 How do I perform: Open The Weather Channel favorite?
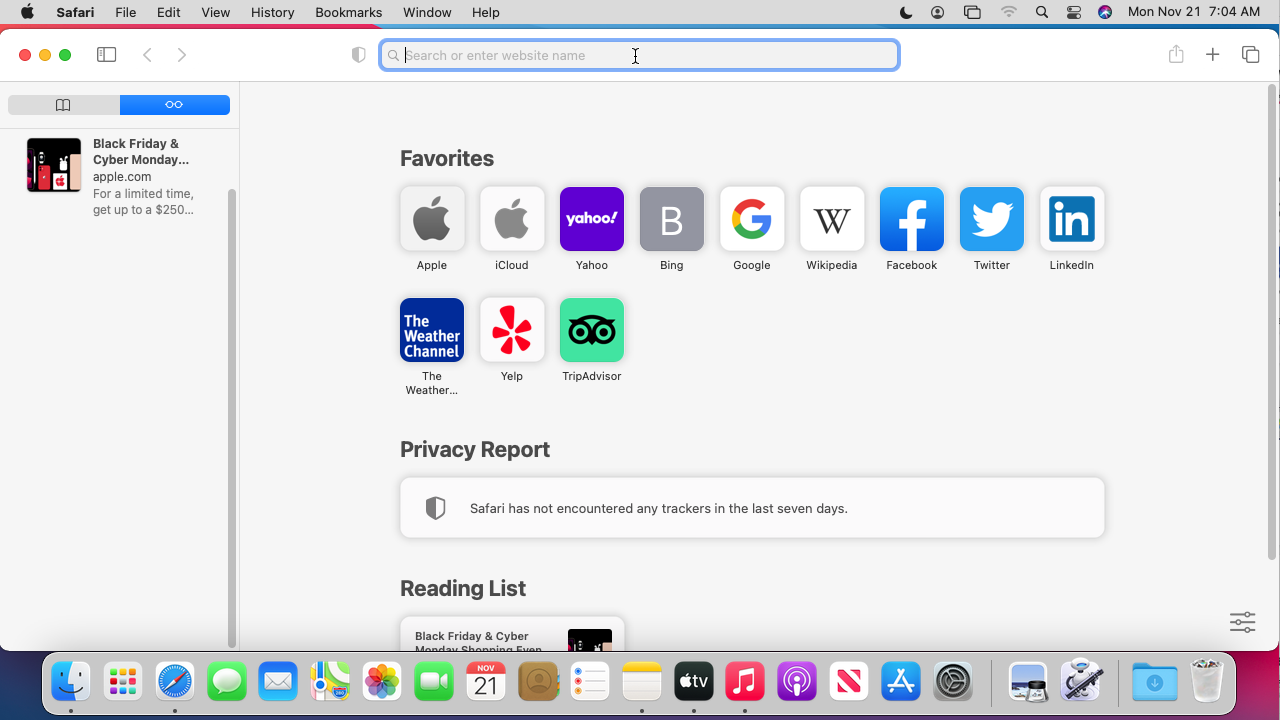[x=431, y=330]
